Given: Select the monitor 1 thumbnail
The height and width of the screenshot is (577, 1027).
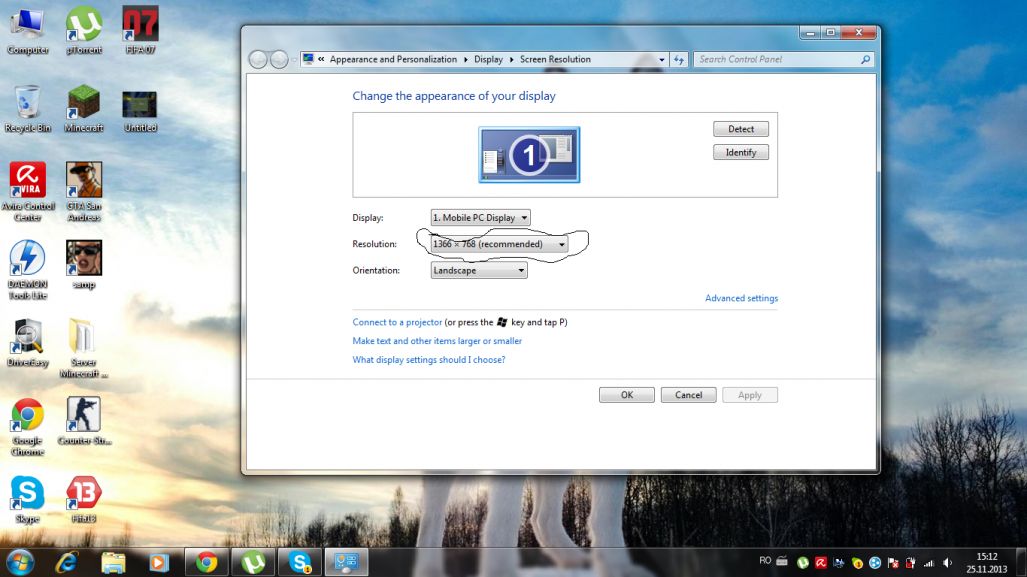Looking at the screenshot, I should click(x=529, y=154).
